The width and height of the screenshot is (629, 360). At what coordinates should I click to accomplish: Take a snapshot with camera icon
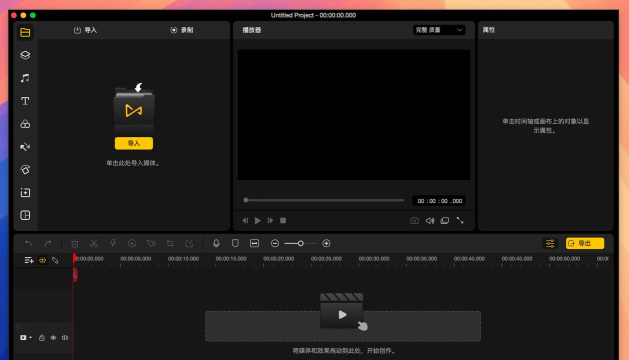pyautogui.click(x=414, y=221)
